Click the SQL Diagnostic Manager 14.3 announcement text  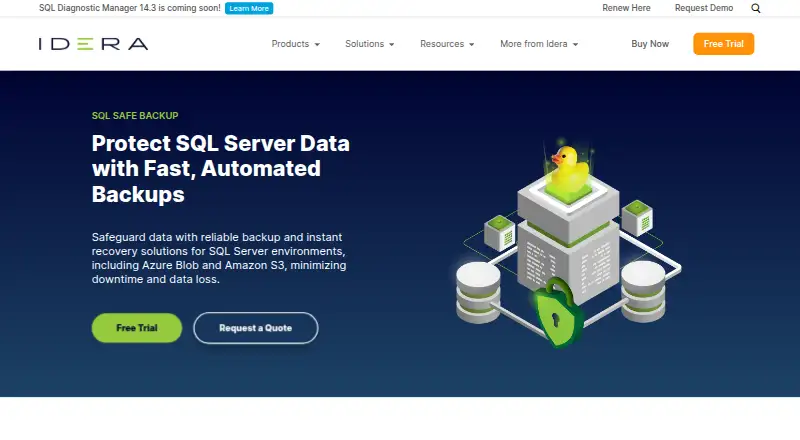pos(130,8)
